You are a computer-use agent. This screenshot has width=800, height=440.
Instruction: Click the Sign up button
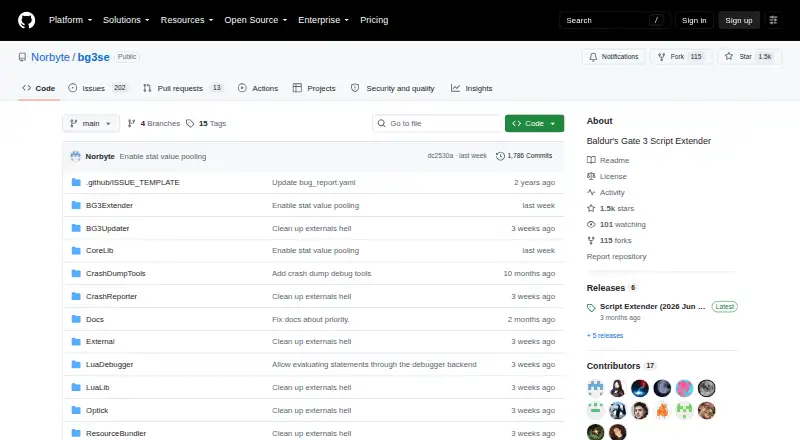(x=739, y=20)
